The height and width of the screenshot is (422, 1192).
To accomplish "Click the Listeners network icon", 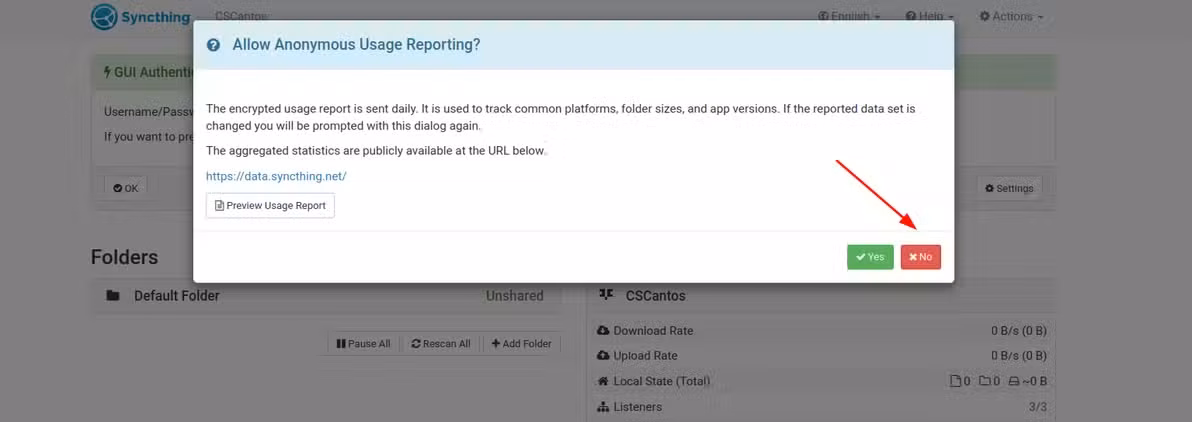I will [x=604, y=407].
